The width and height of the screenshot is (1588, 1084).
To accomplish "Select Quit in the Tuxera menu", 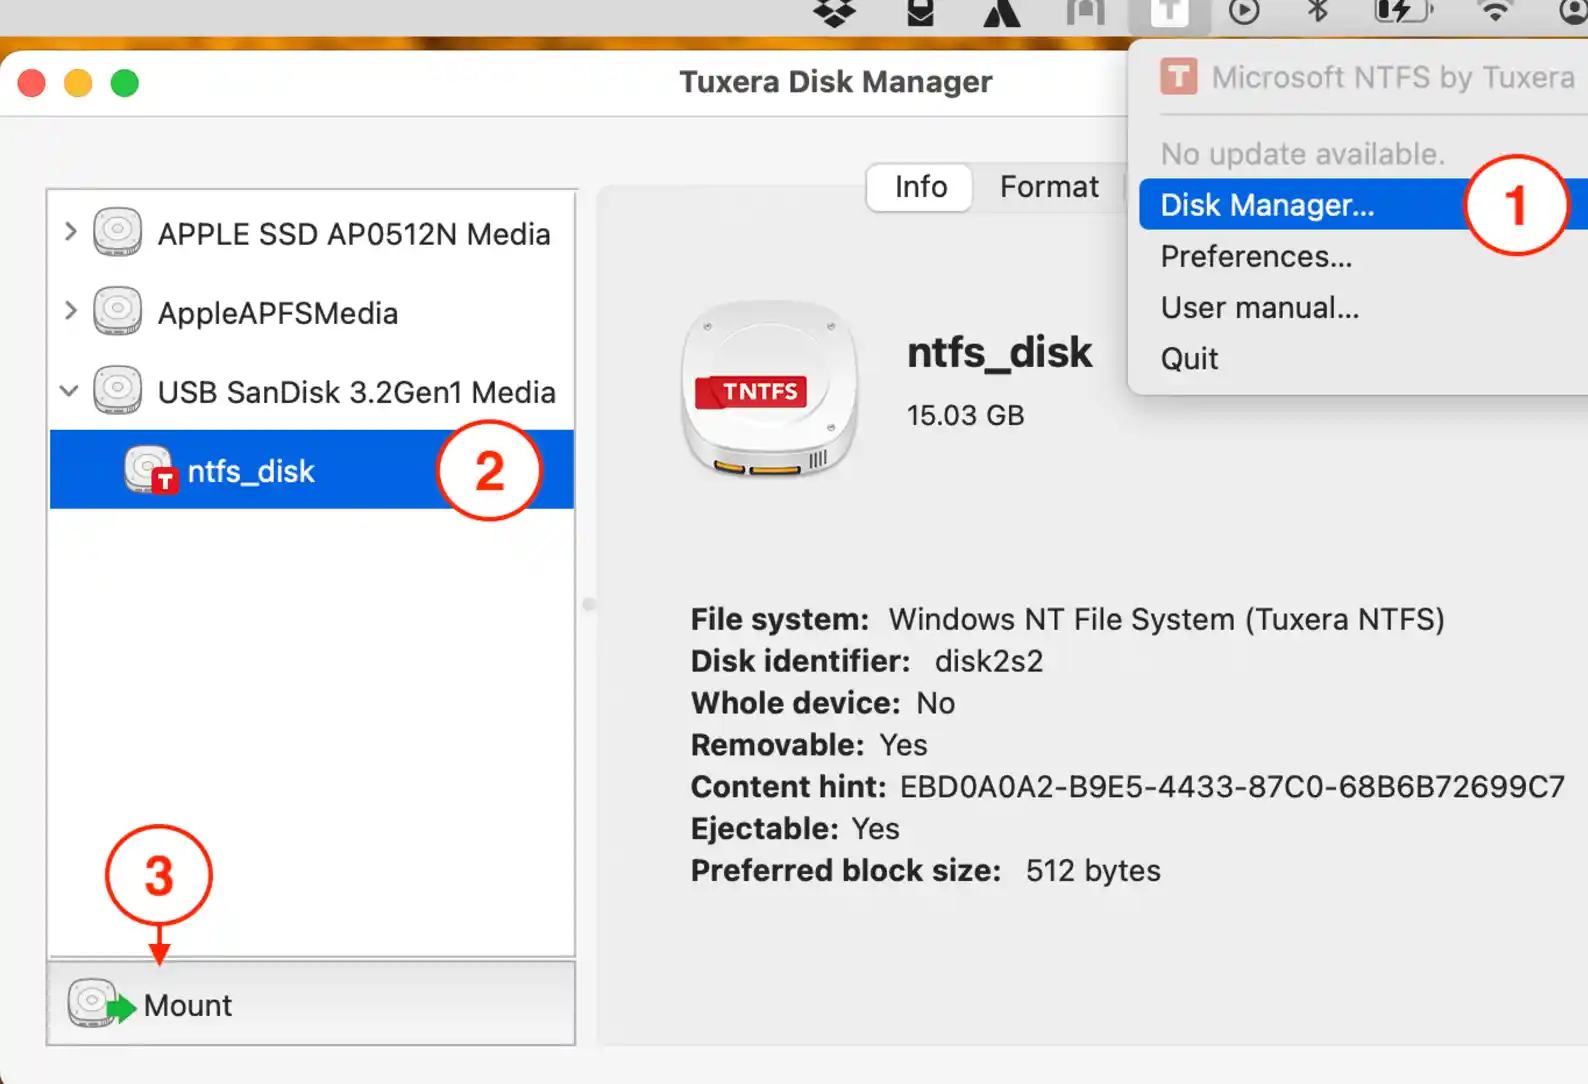I will 1189,359.
